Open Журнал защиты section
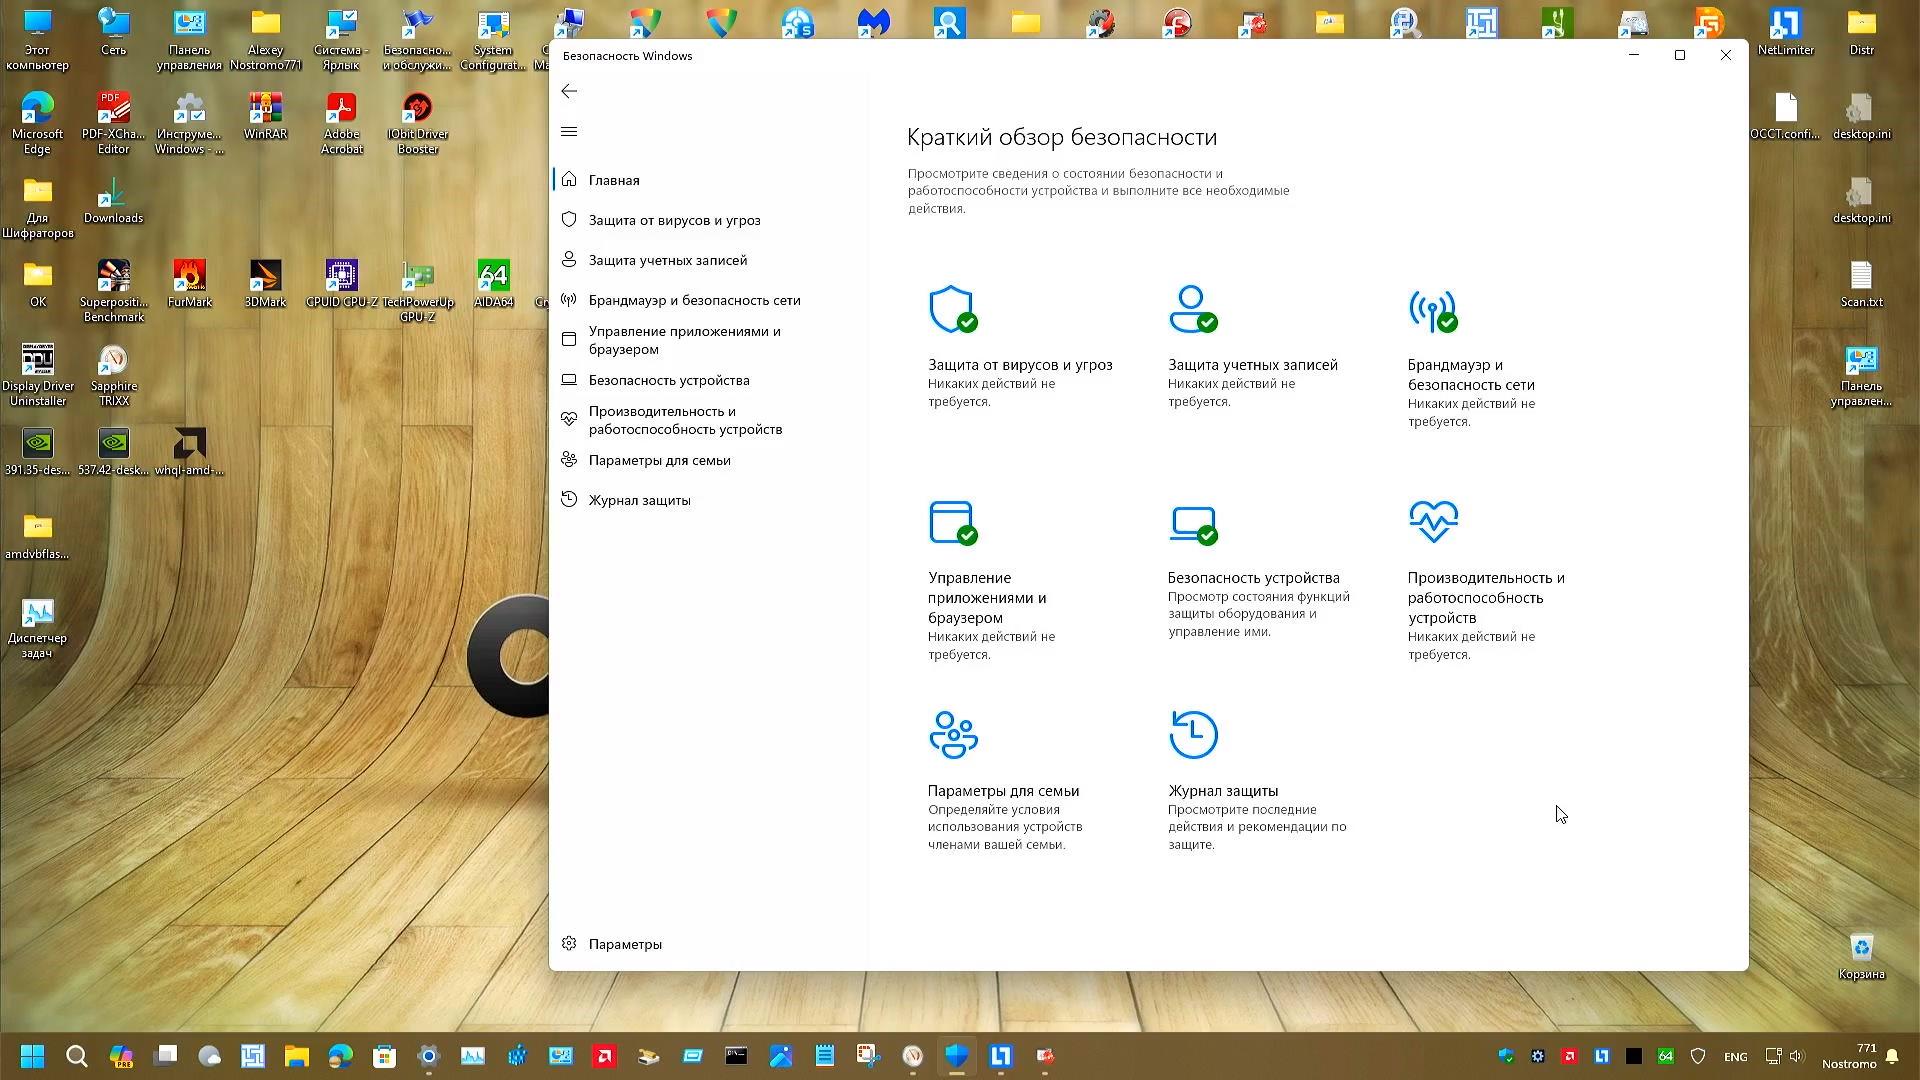The width and height of the screenshot is (1920, 1080). pyautogui.click(x=640, y=500)
